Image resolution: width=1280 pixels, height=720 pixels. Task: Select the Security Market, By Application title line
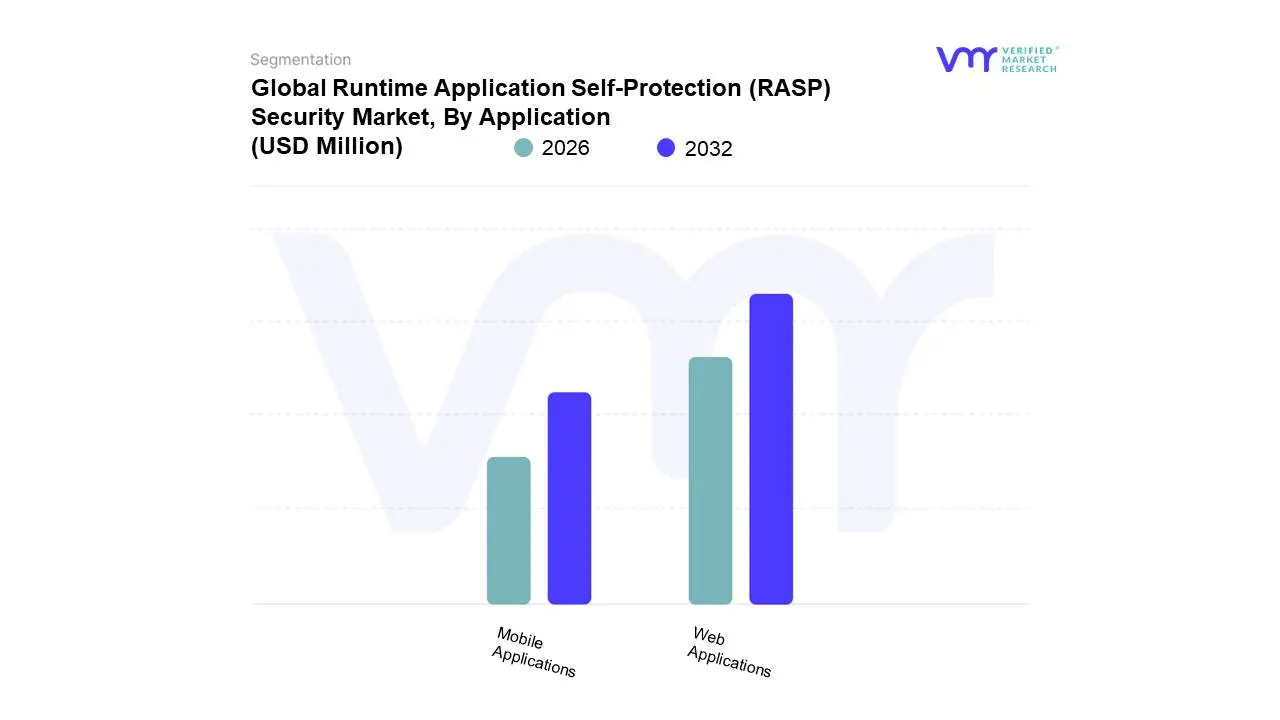click(x=430, y=117)
